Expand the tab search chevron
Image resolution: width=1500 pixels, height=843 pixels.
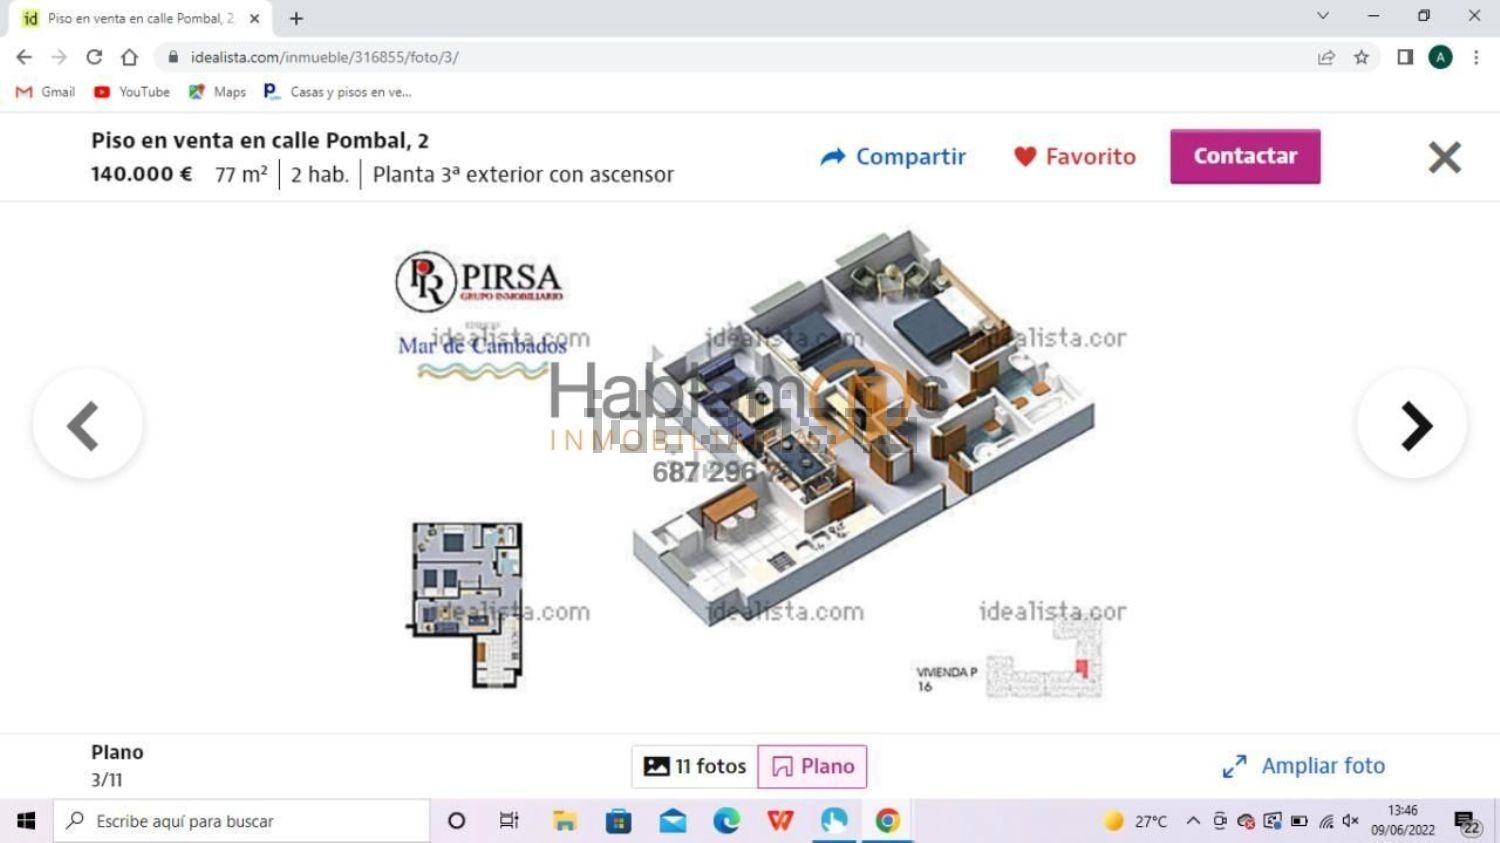(1323, 16)
